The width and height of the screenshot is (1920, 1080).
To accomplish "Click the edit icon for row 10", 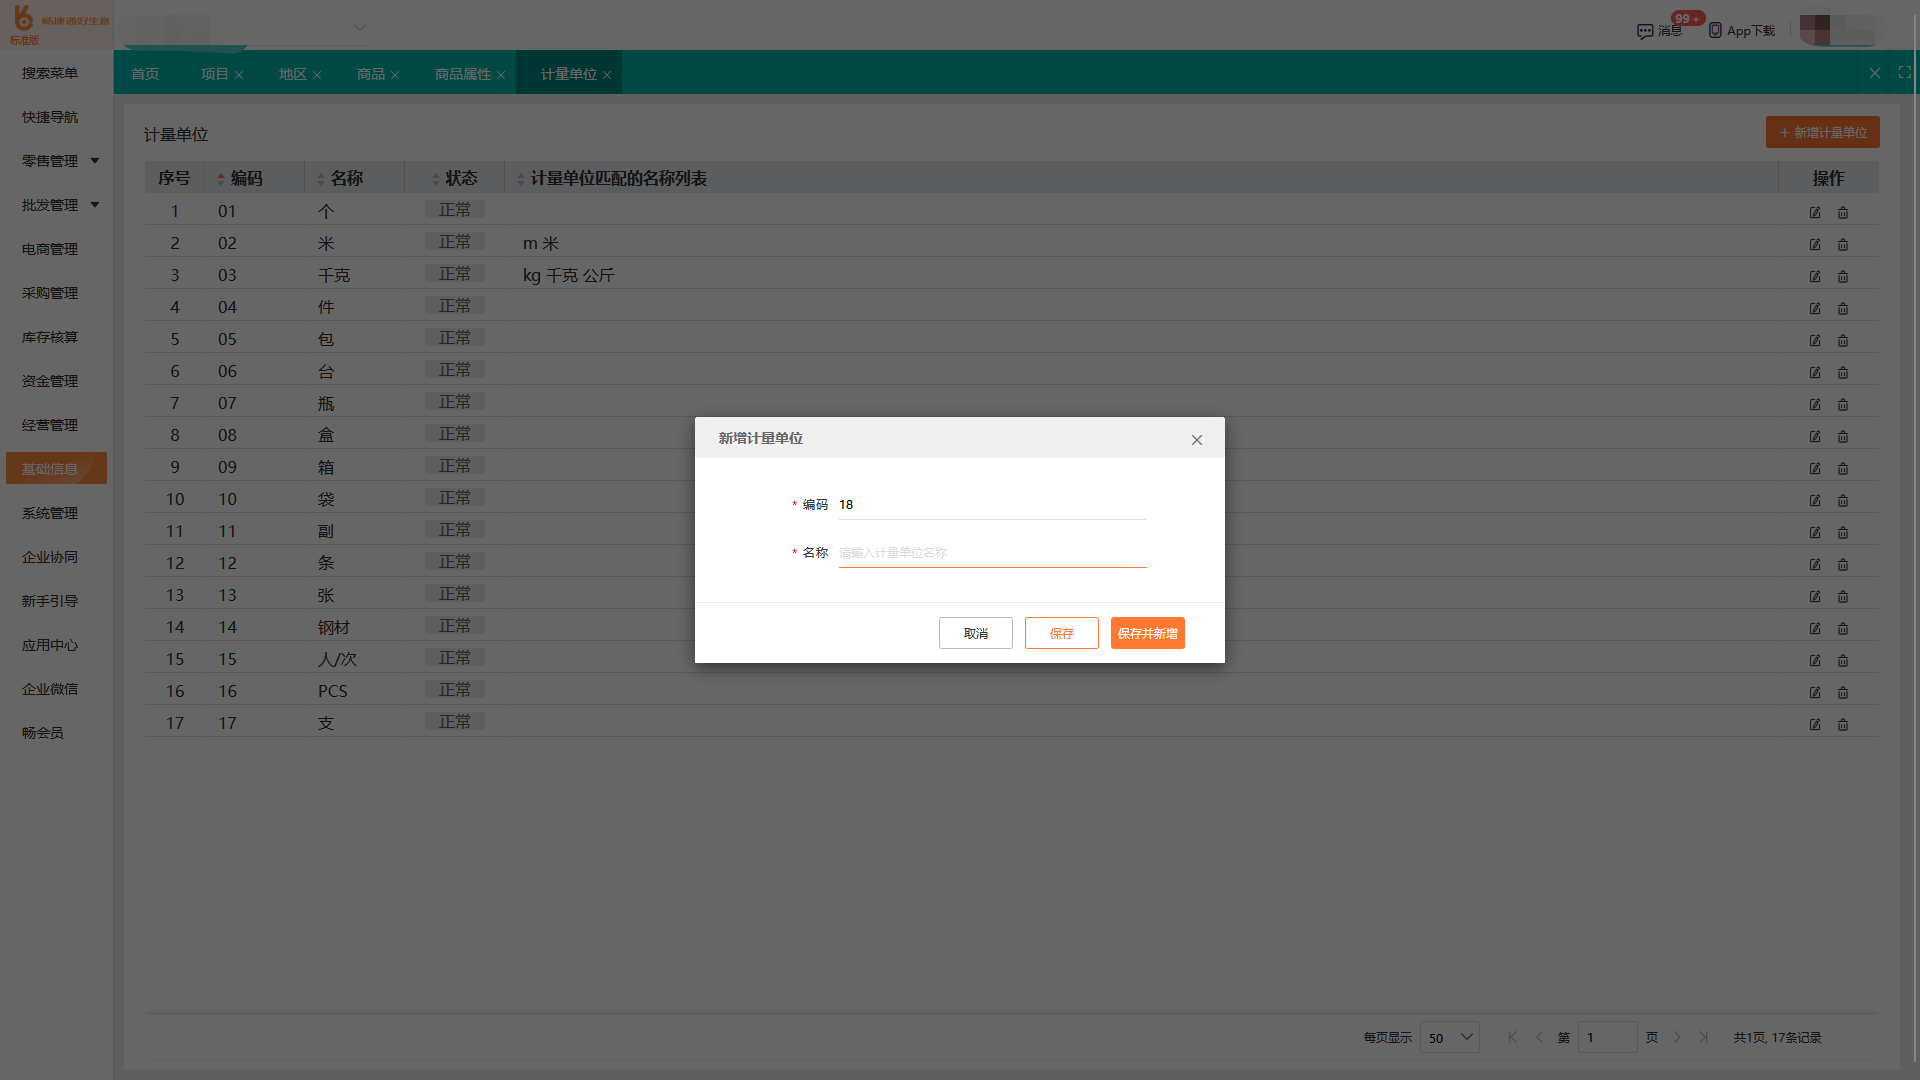I will pos(1815,500).
